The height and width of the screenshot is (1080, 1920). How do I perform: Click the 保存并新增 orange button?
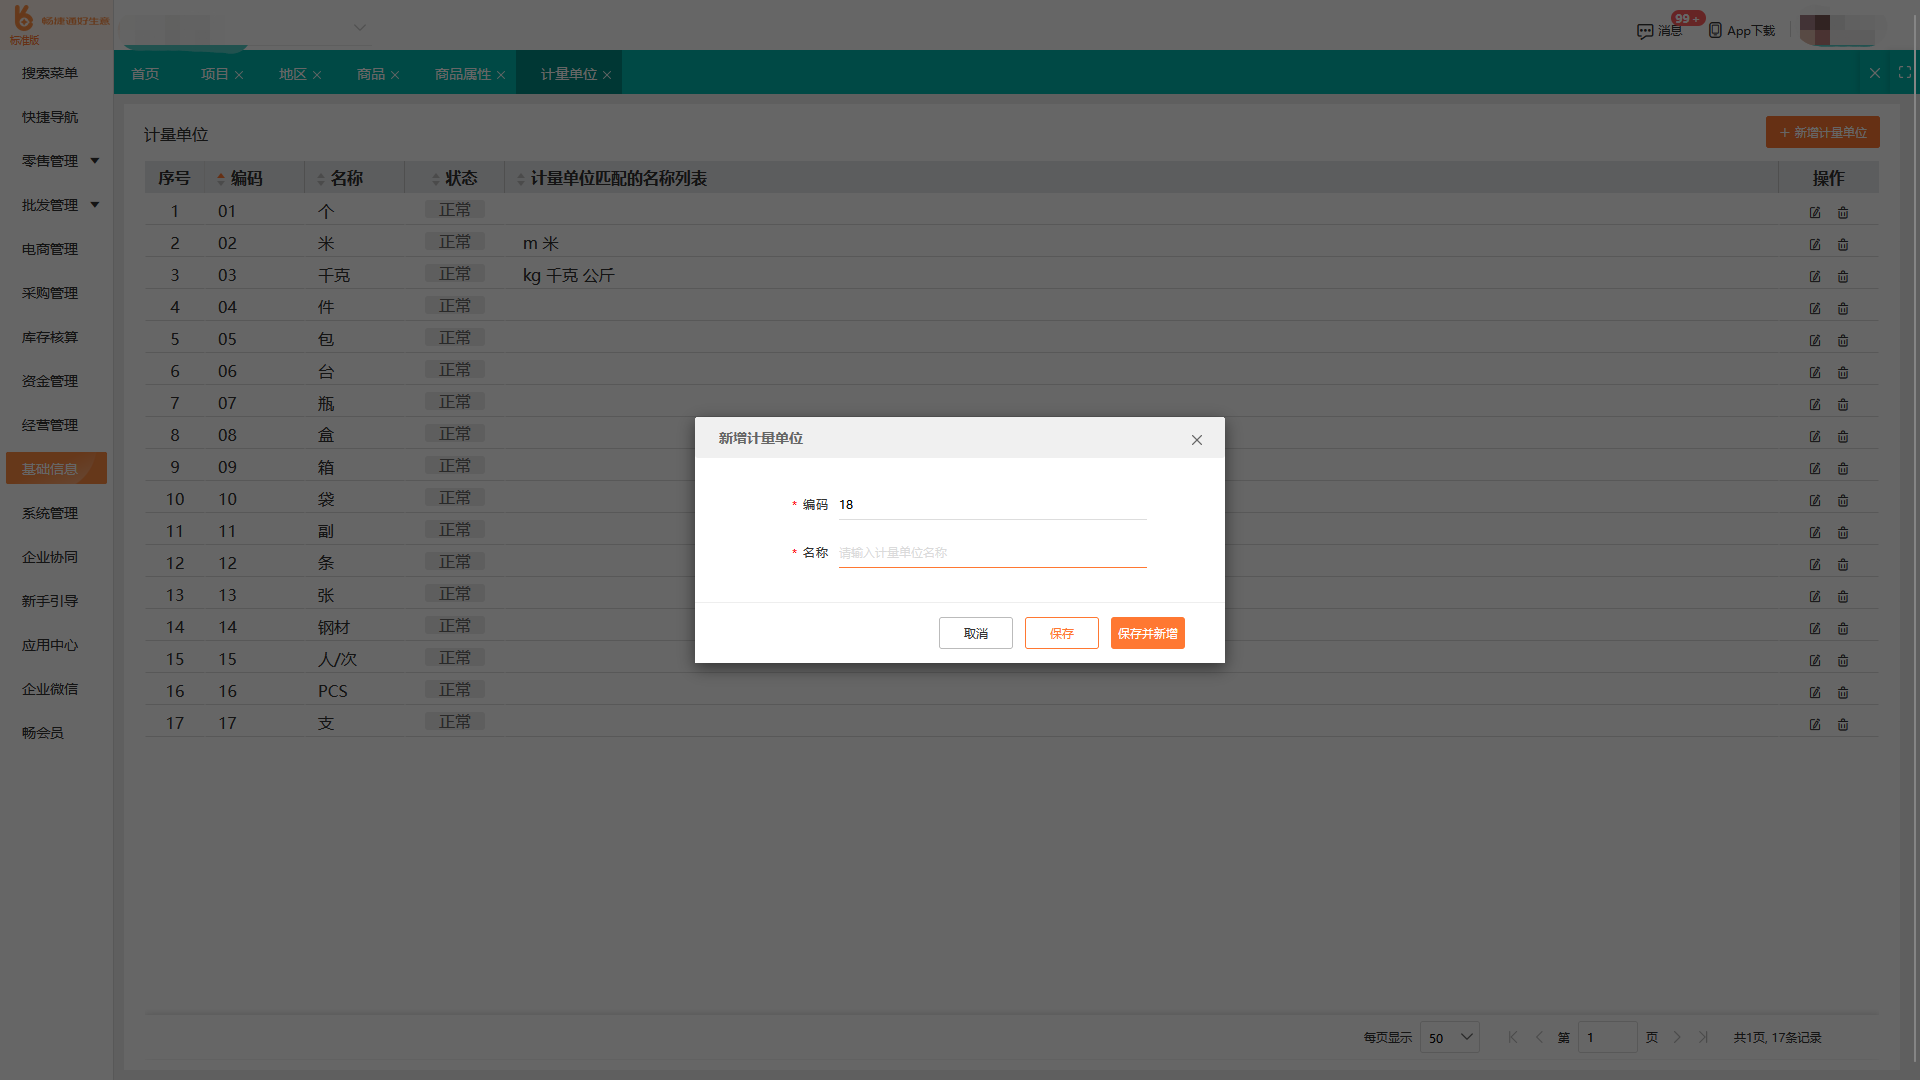(1146, 633)
